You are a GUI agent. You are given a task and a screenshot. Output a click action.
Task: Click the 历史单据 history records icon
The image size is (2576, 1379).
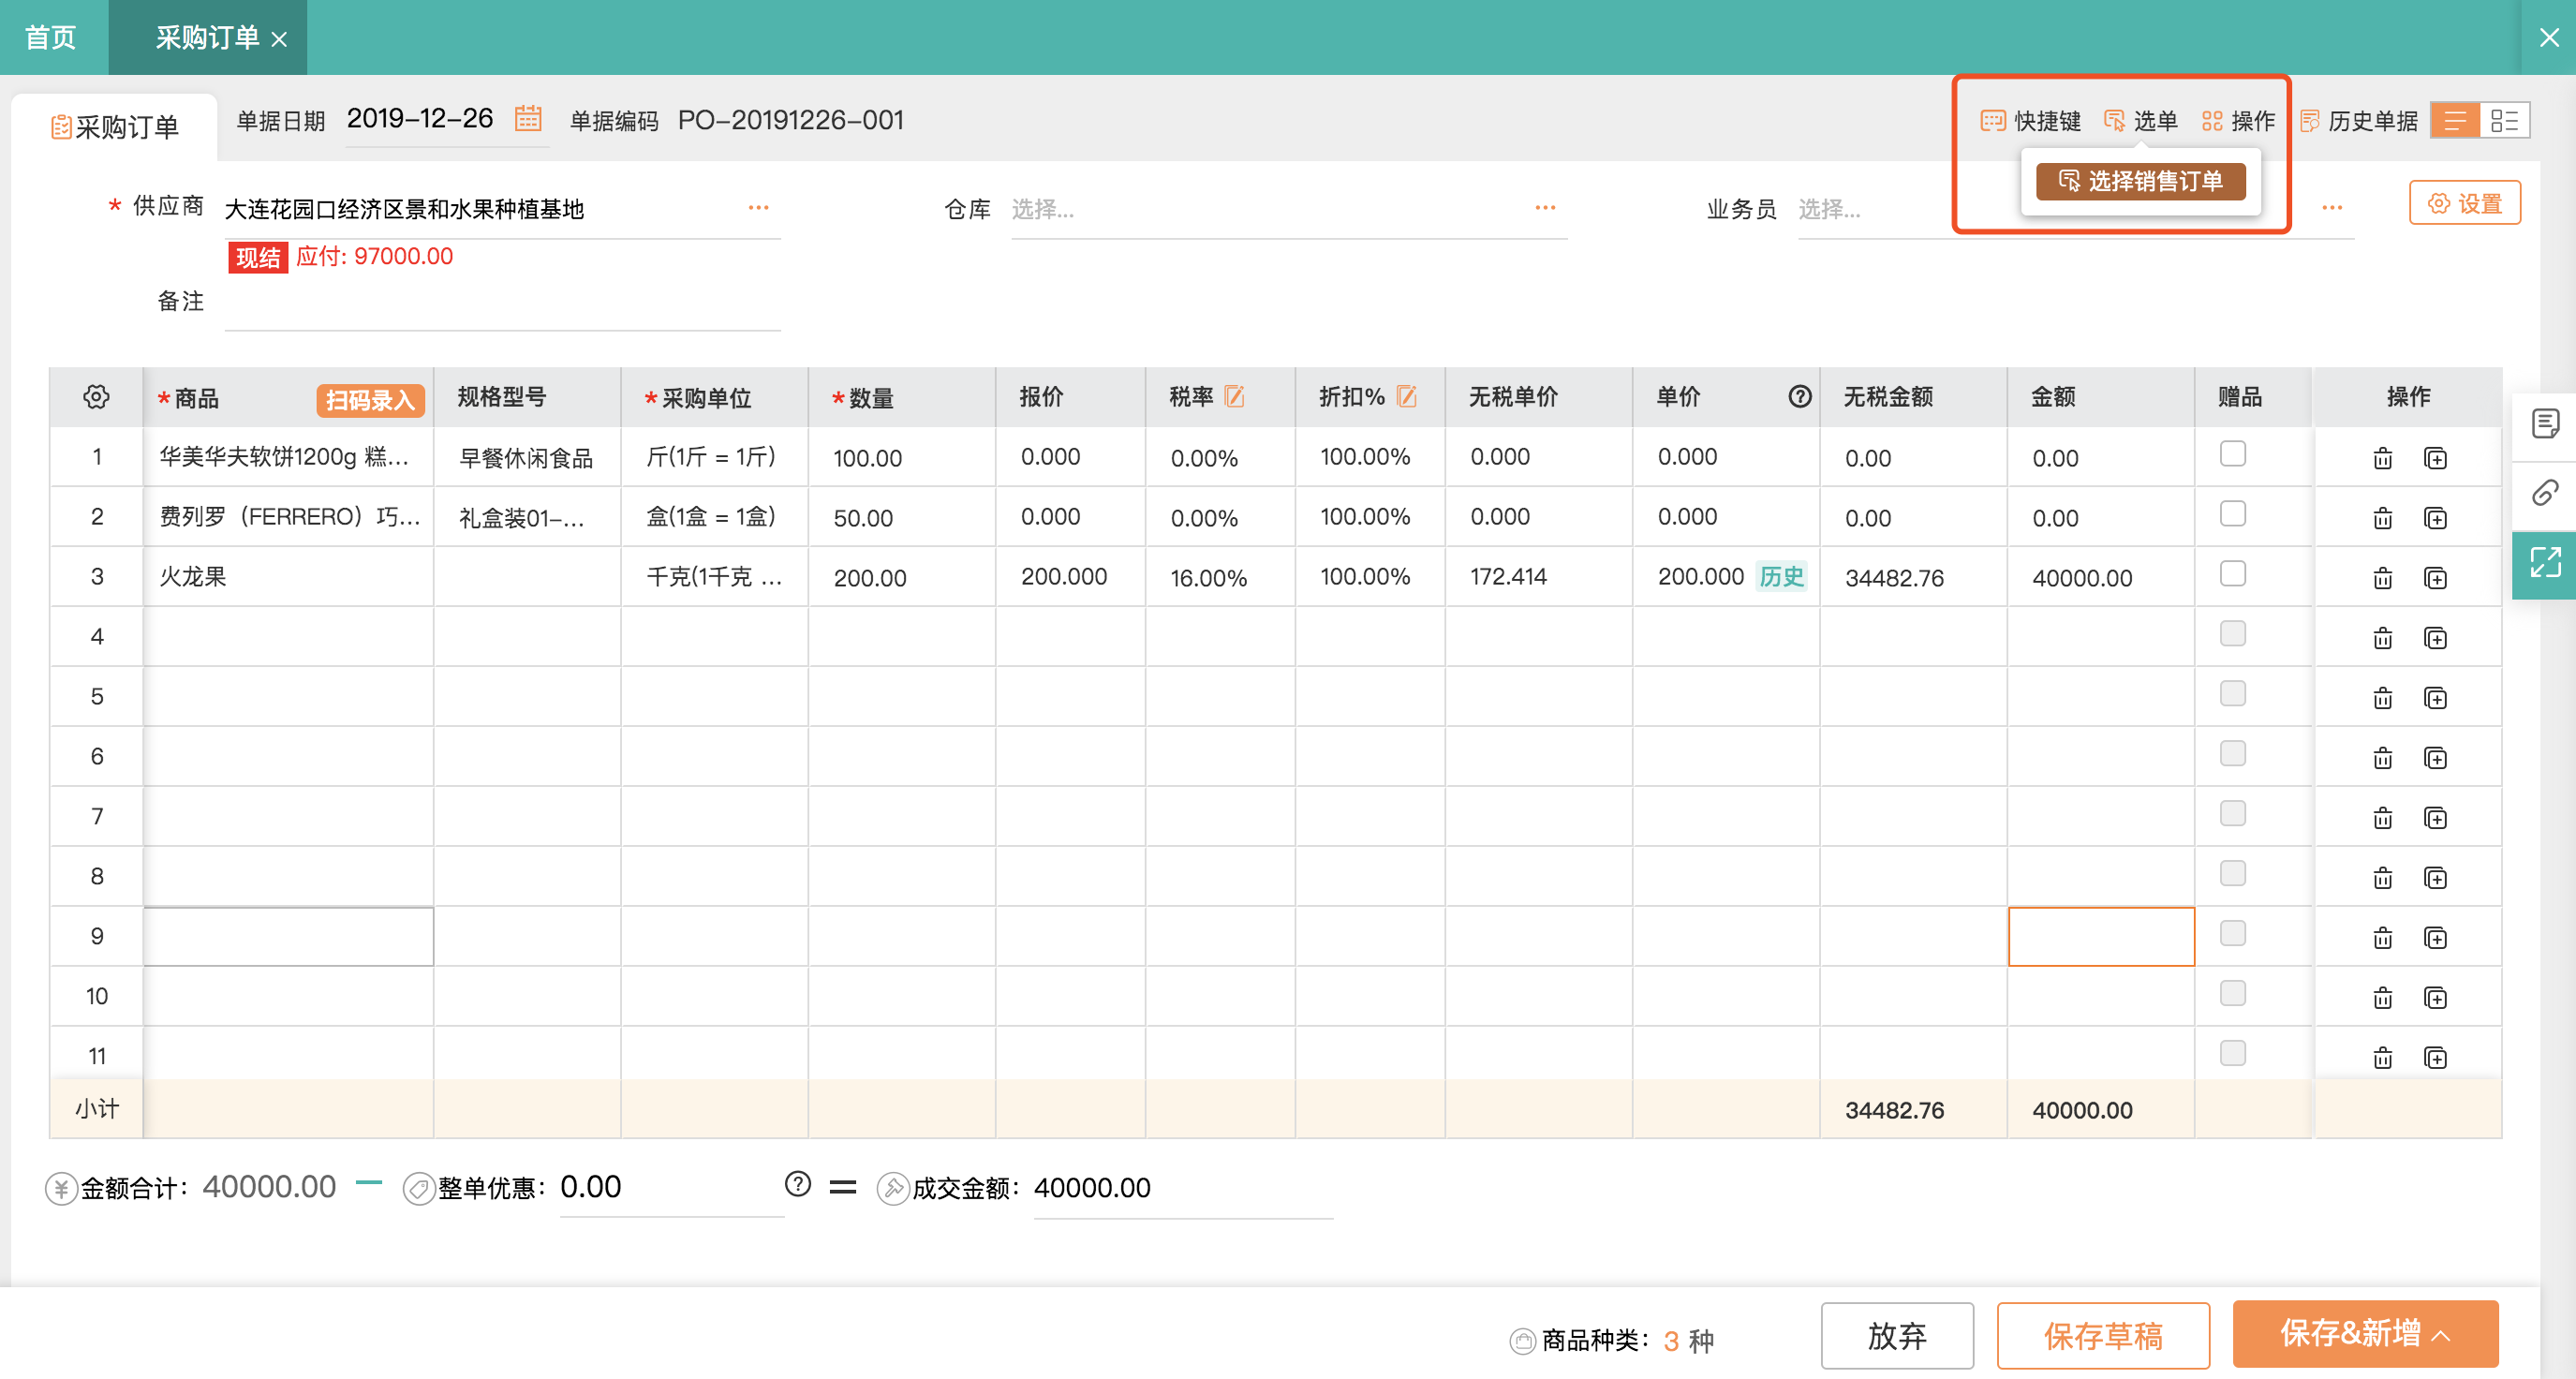pos(2310,118)
